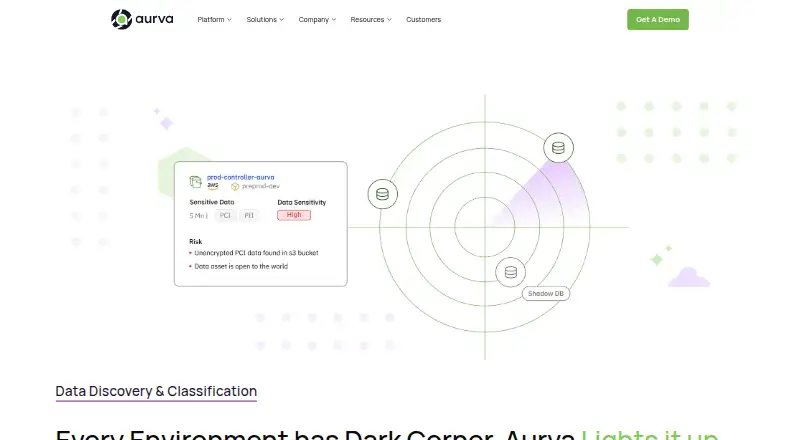
Task: Open the Customers page
Action: (x=423, y=19)
